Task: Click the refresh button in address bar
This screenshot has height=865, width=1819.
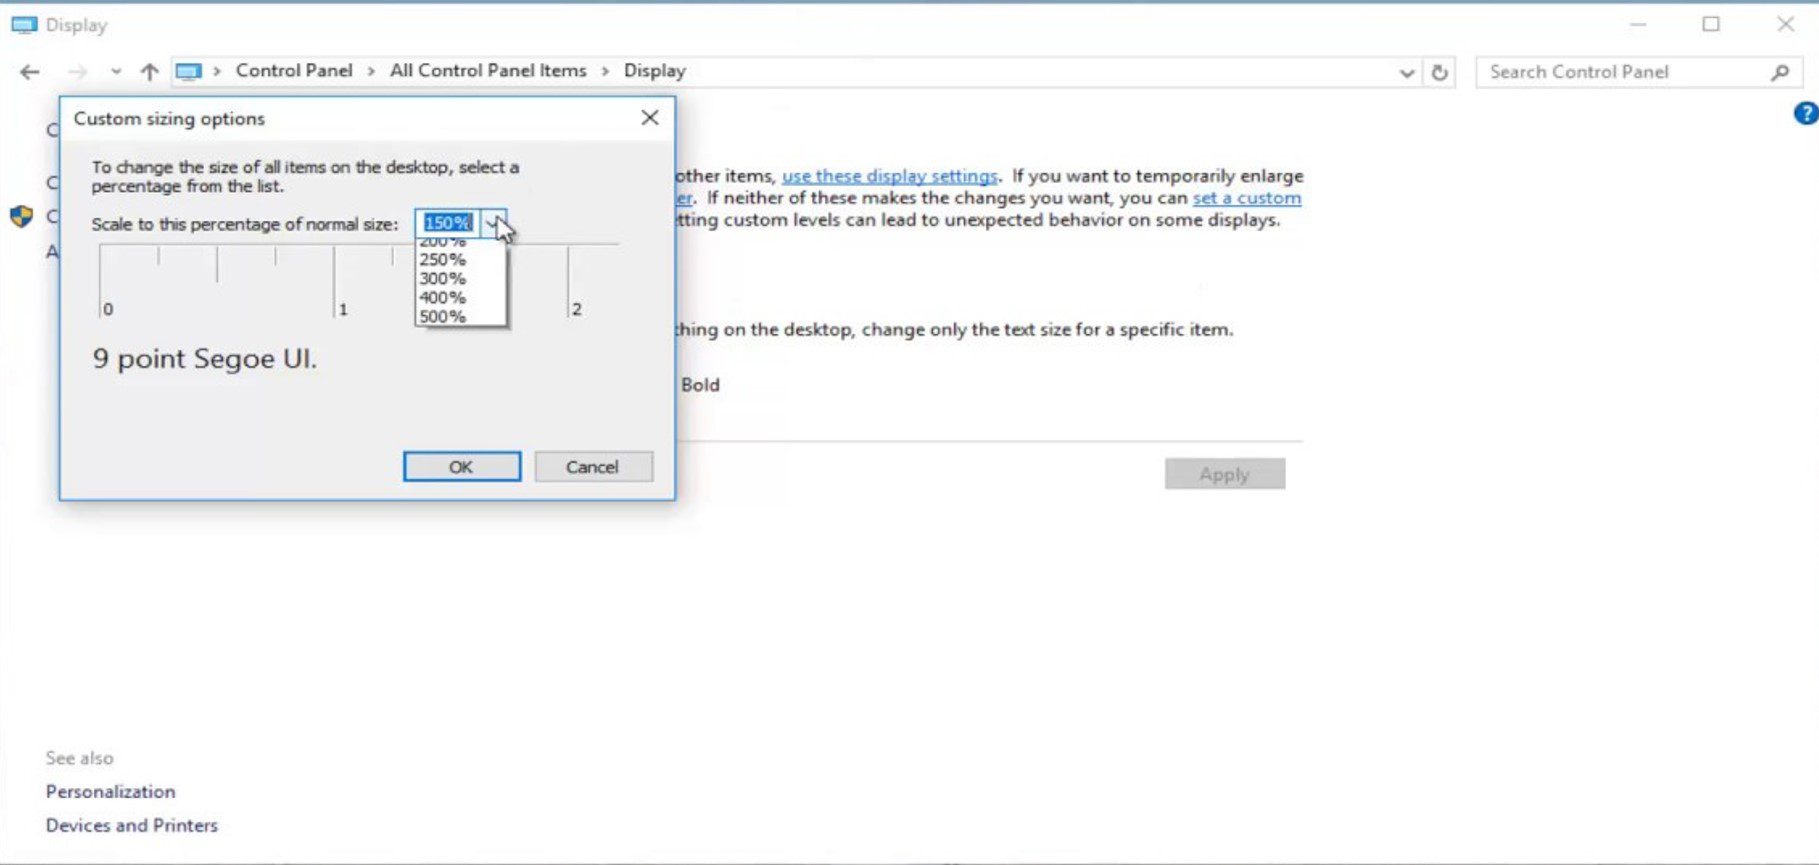Action: [1439, 72]
